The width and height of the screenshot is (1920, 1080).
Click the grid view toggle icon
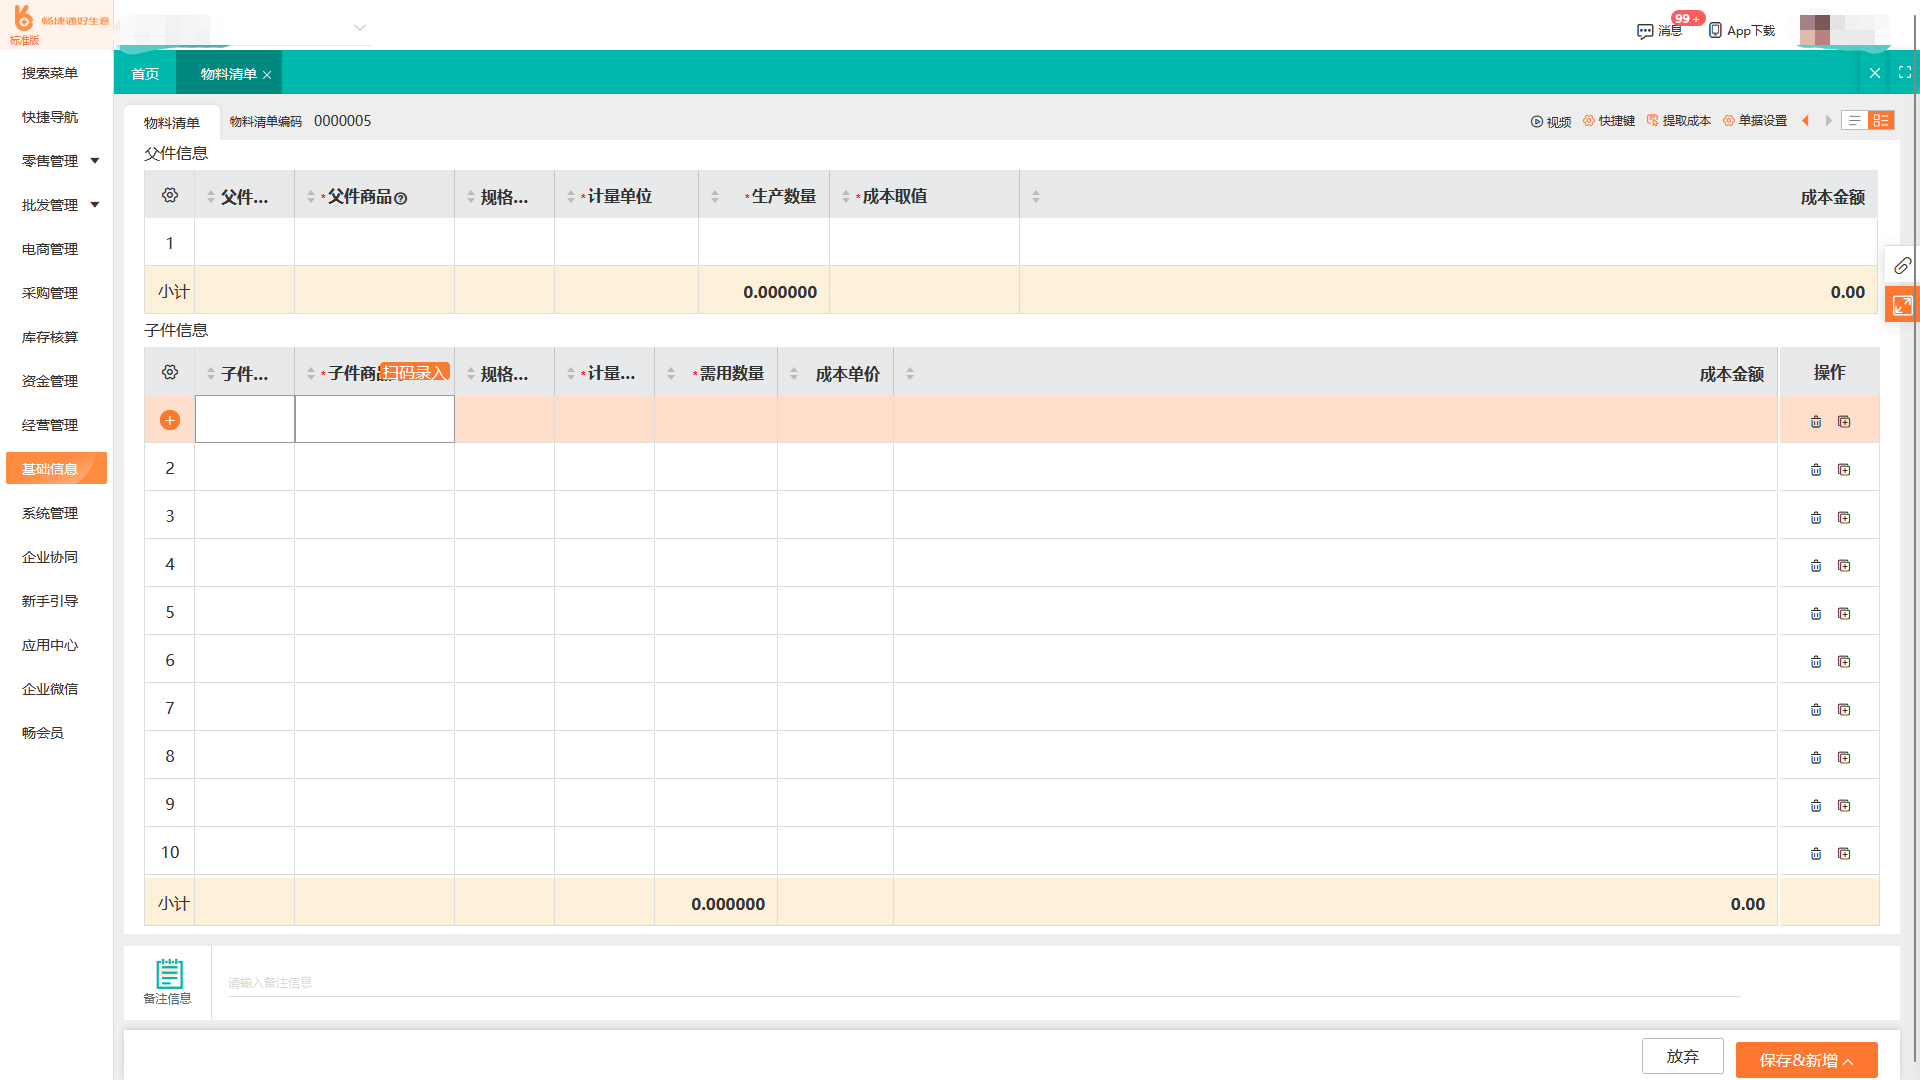click(x=1882, y=121)
